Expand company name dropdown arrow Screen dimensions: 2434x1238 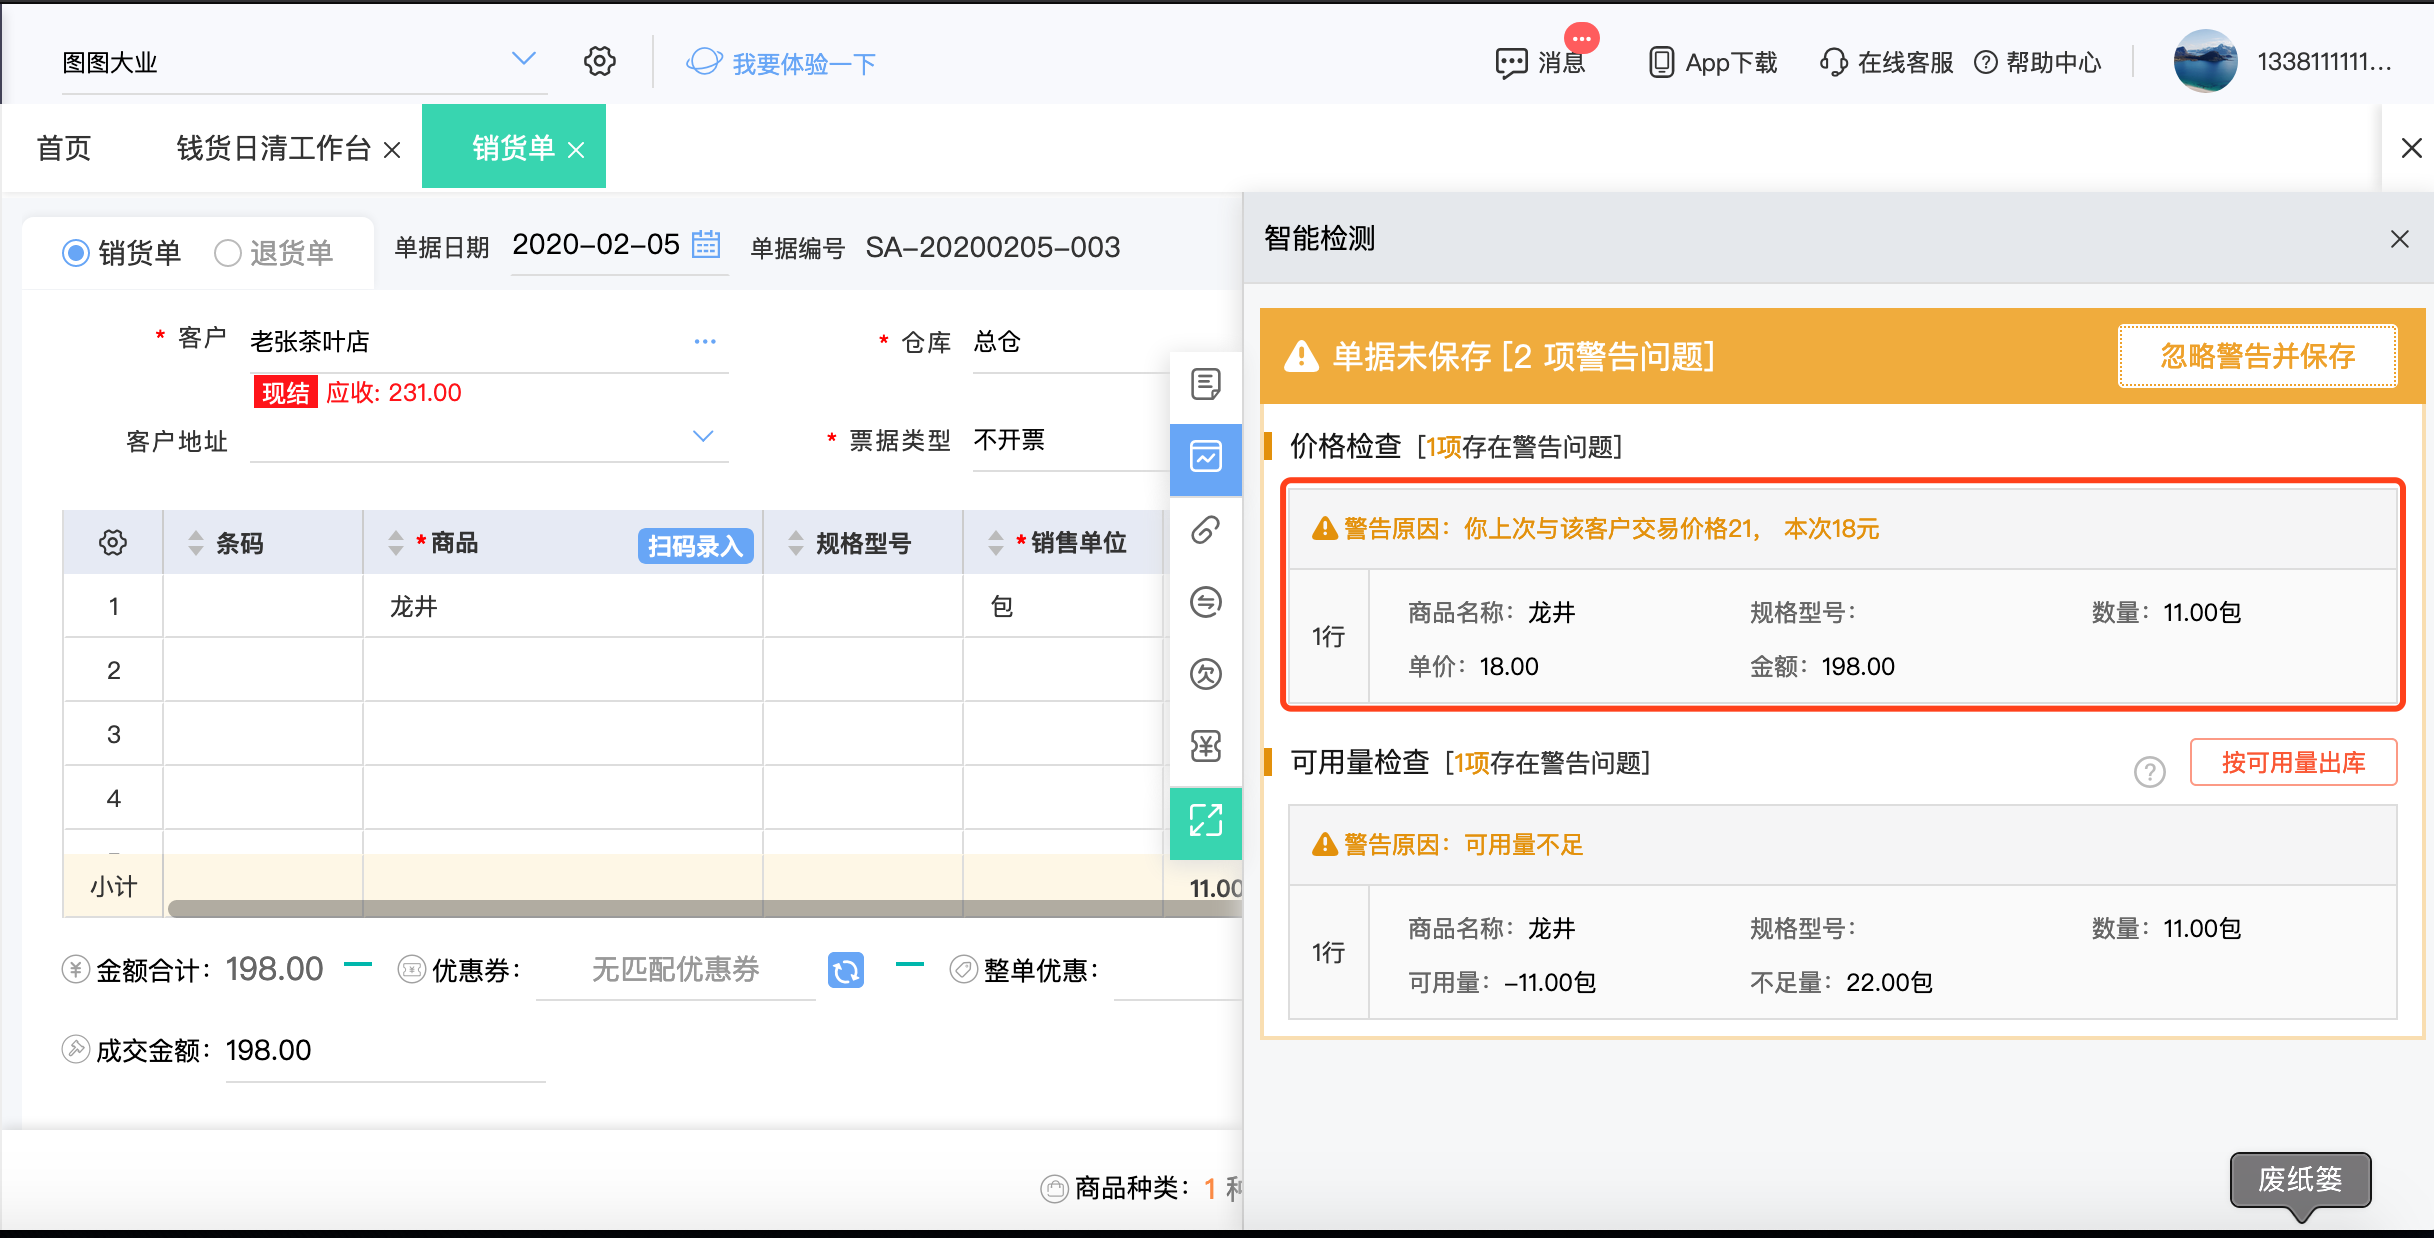click(x=518, y=60)
